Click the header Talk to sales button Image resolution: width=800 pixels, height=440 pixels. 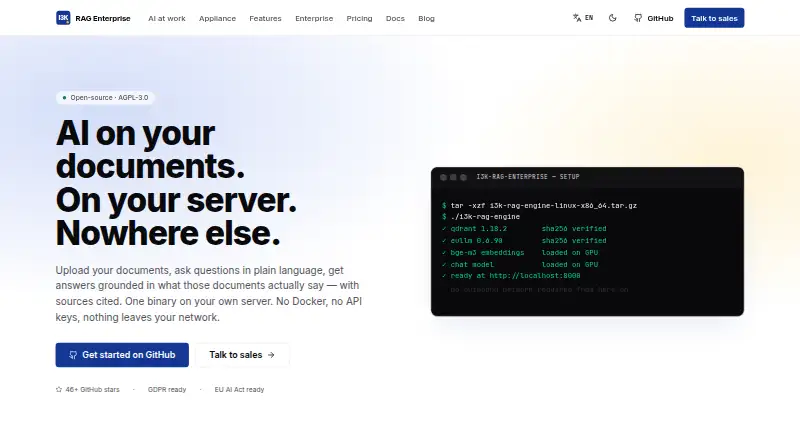[714, 18]
